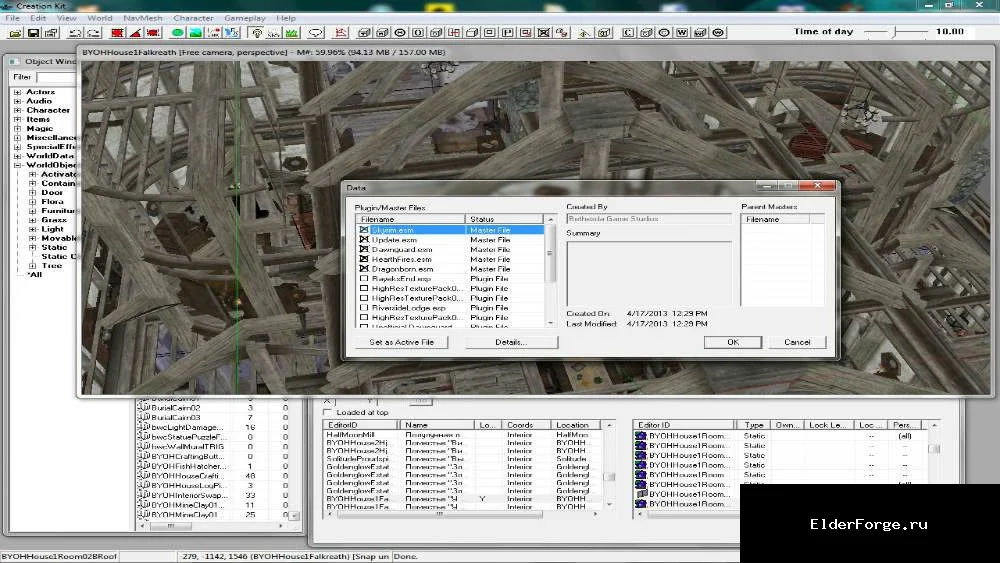Click the Save plugin floppy disk icon
Screen dimensions: 1000x563
click(x=33, y=33)
